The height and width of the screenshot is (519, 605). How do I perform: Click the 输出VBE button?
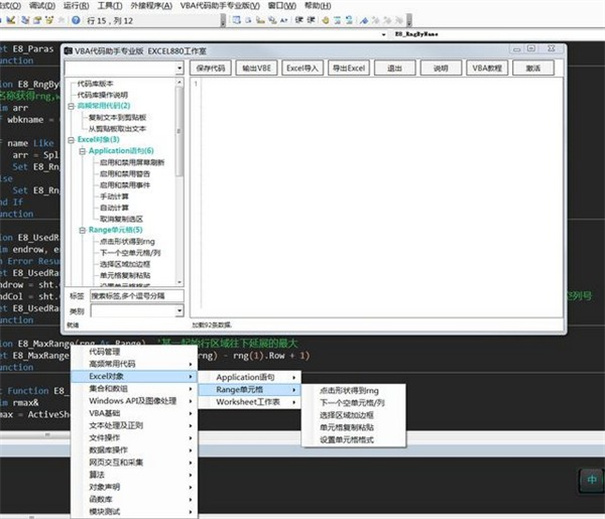pos(256,68)
